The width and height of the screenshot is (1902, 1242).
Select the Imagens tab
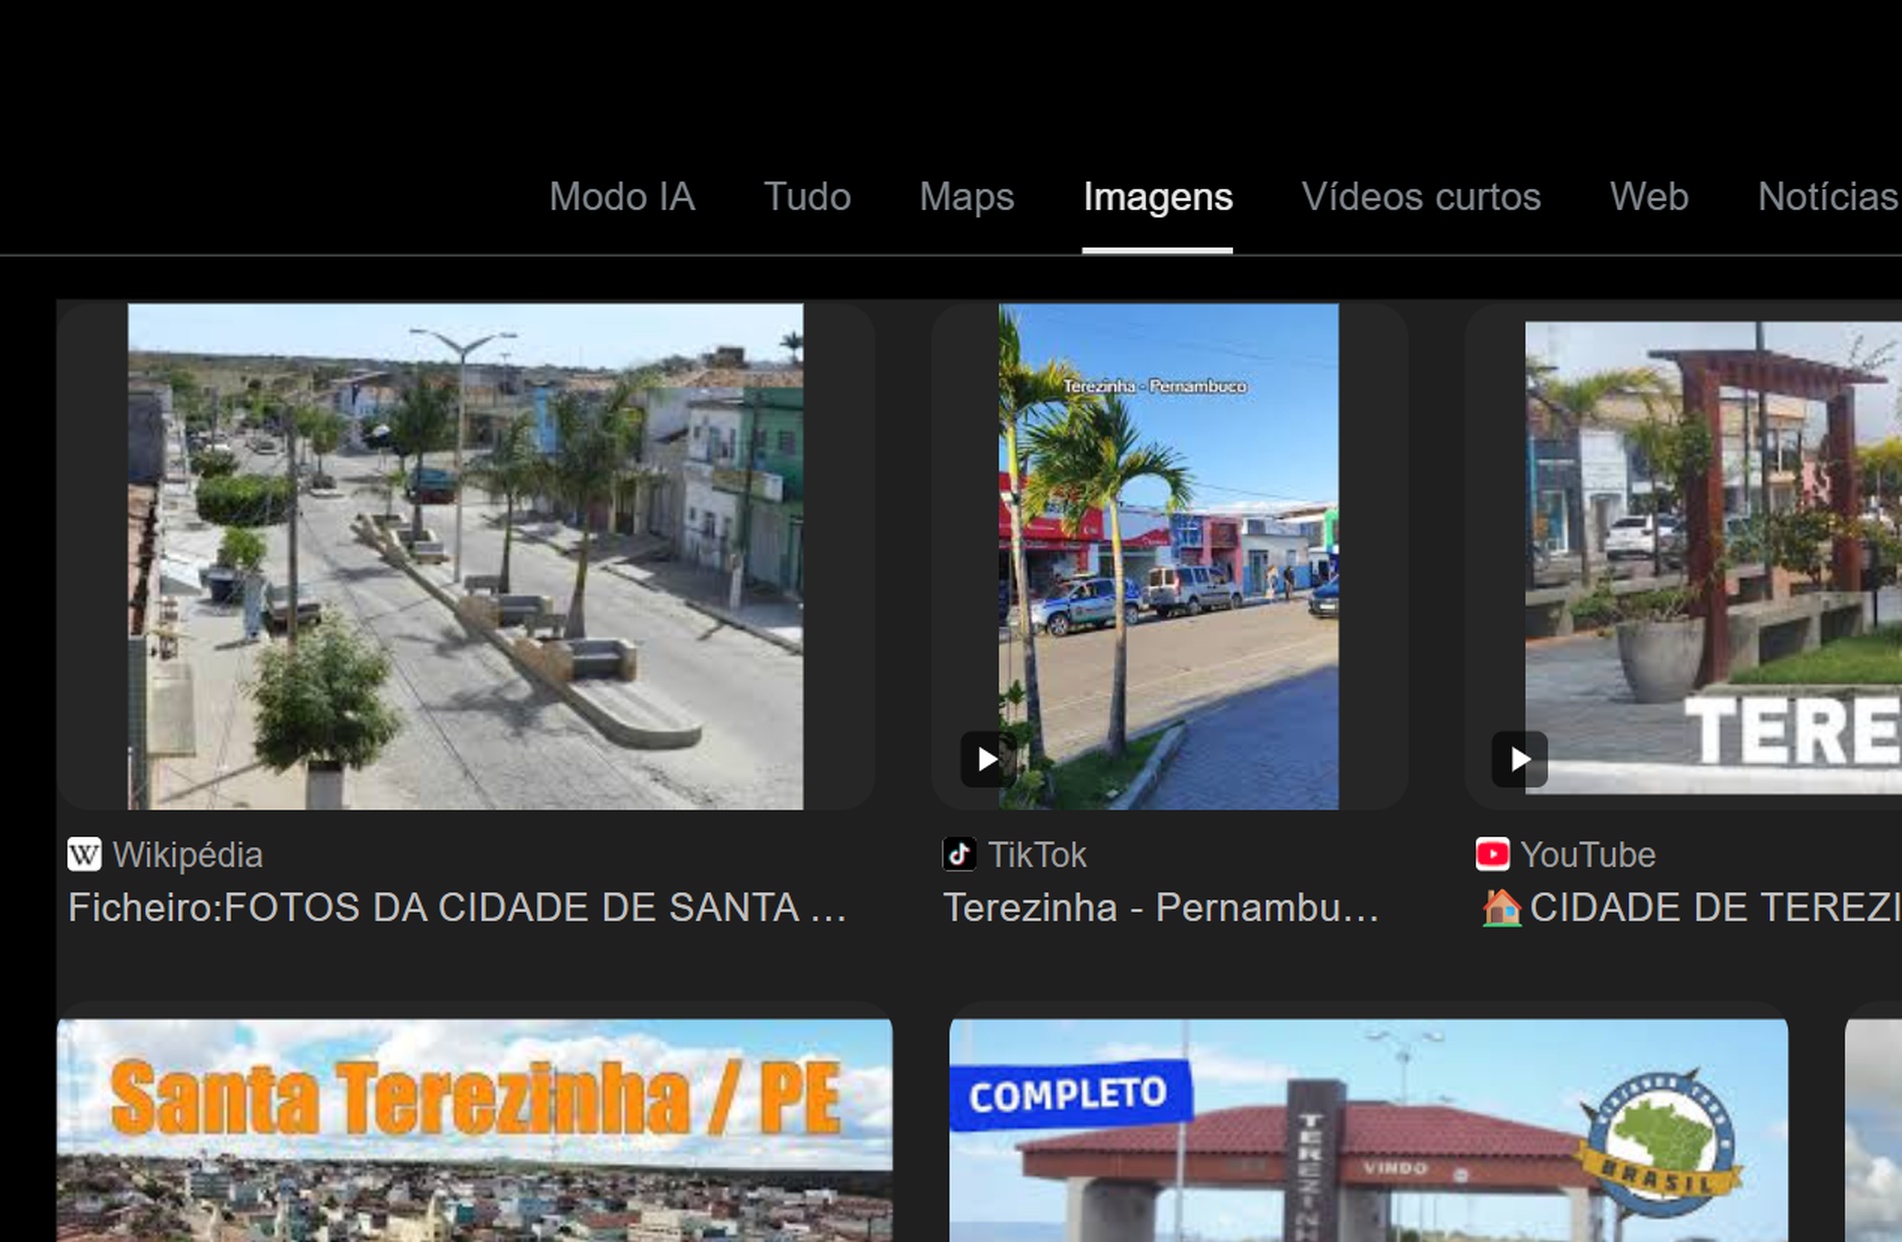[1157, 197]
